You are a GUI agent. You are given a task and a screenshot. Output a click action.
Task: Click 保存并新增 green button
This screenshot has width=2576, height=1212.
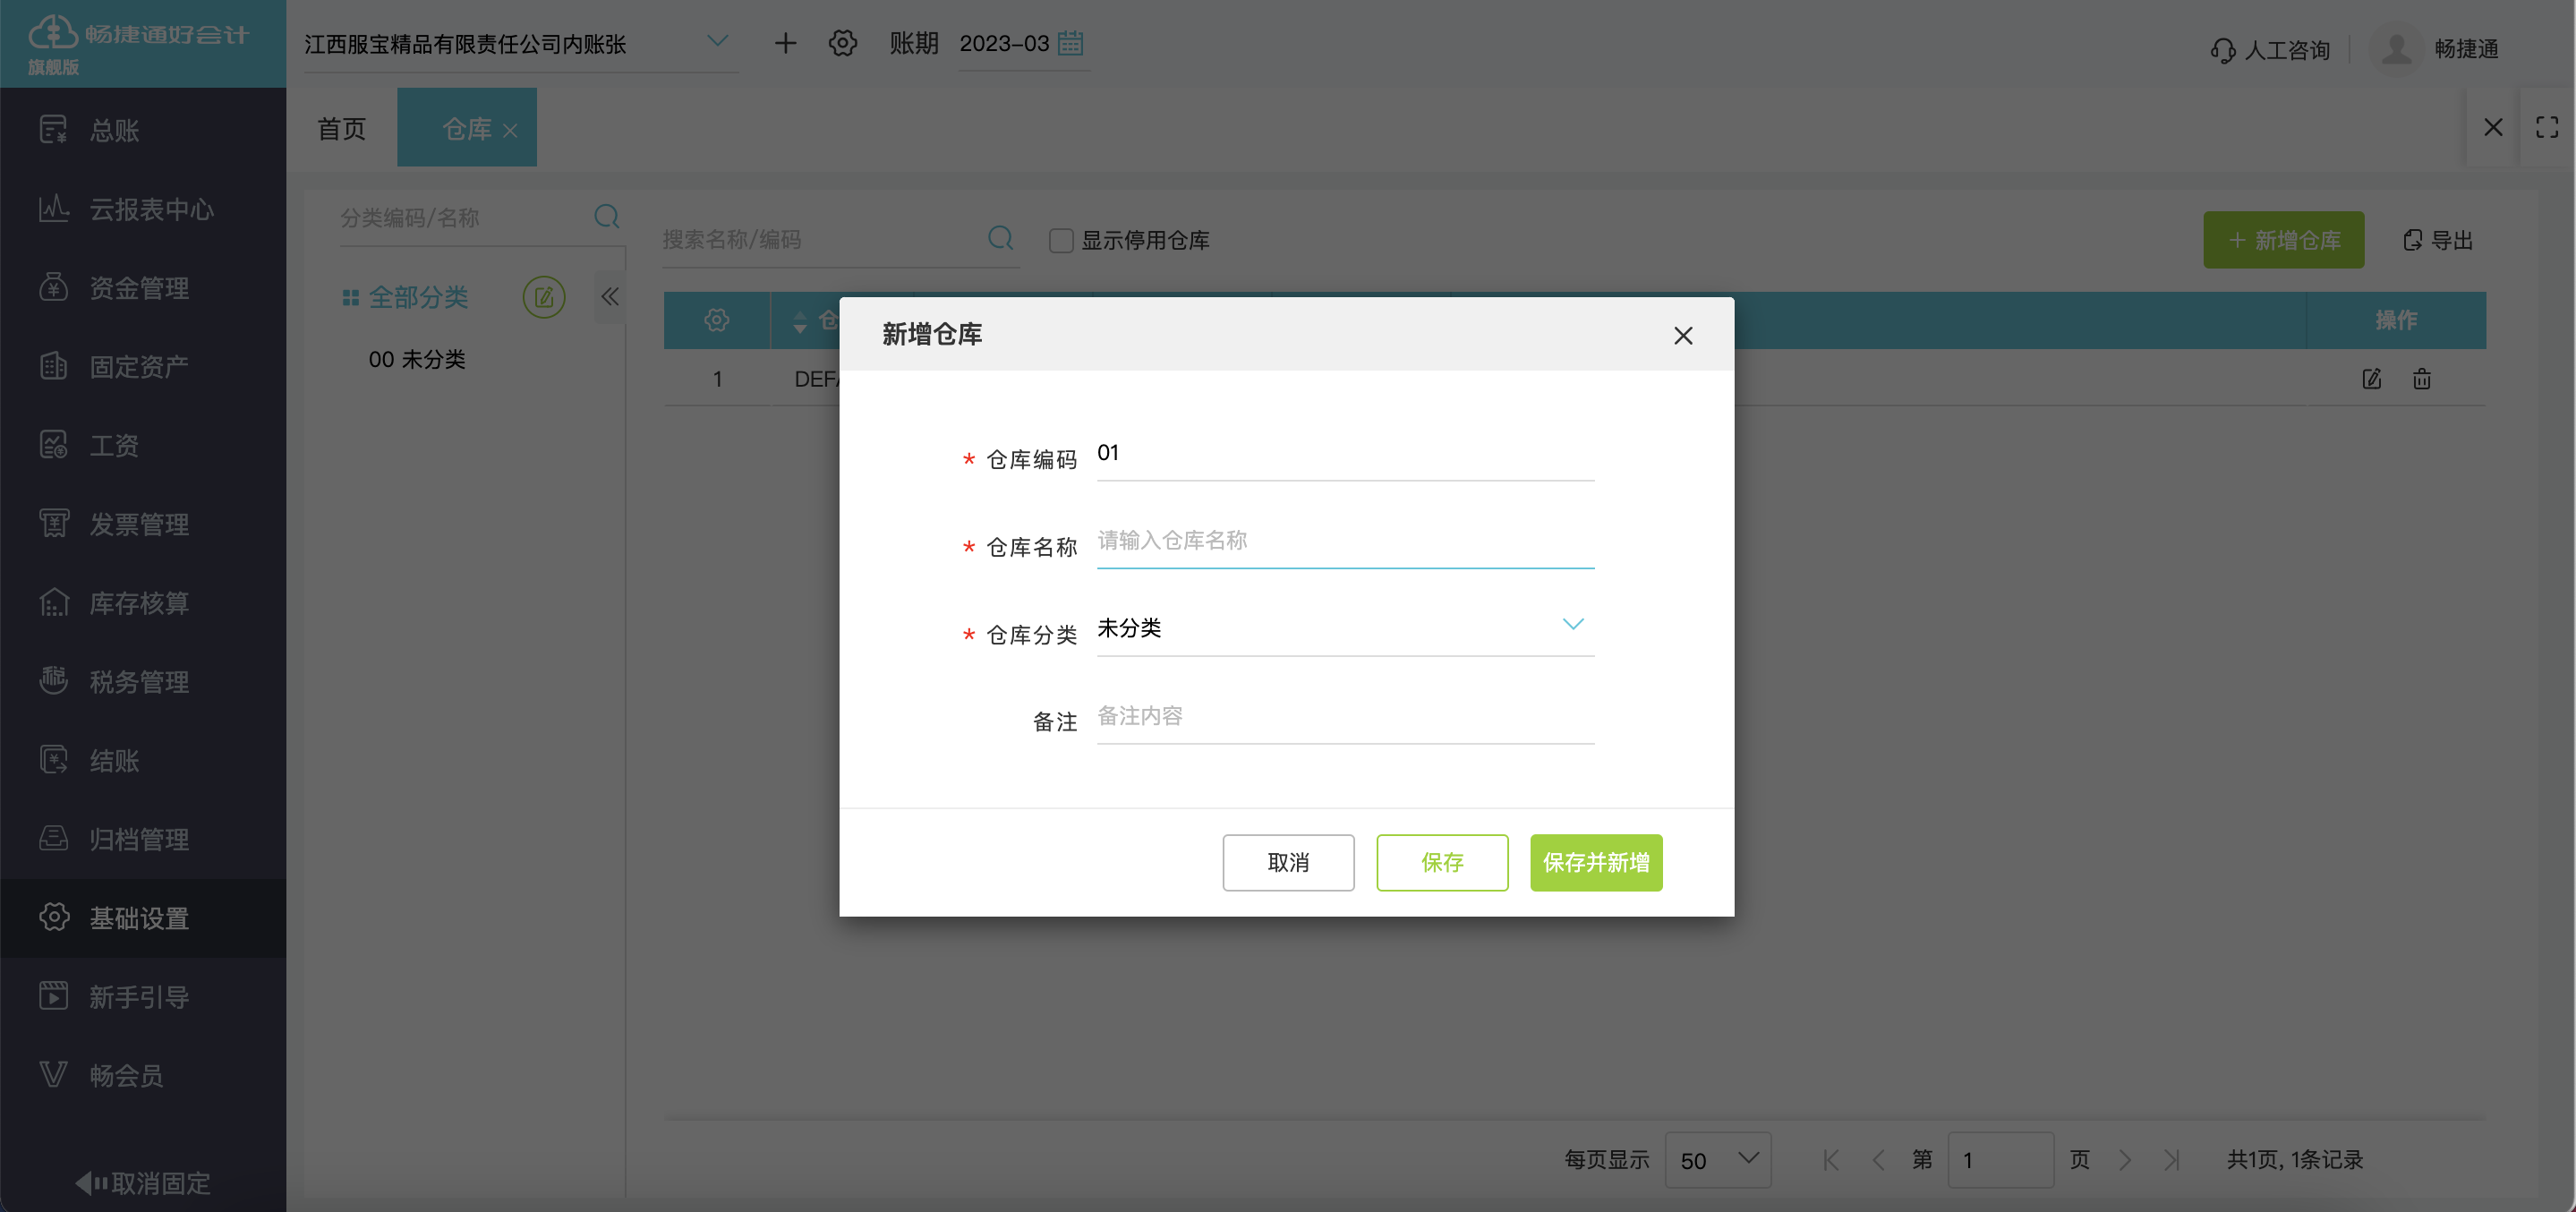click(1597, 862)
